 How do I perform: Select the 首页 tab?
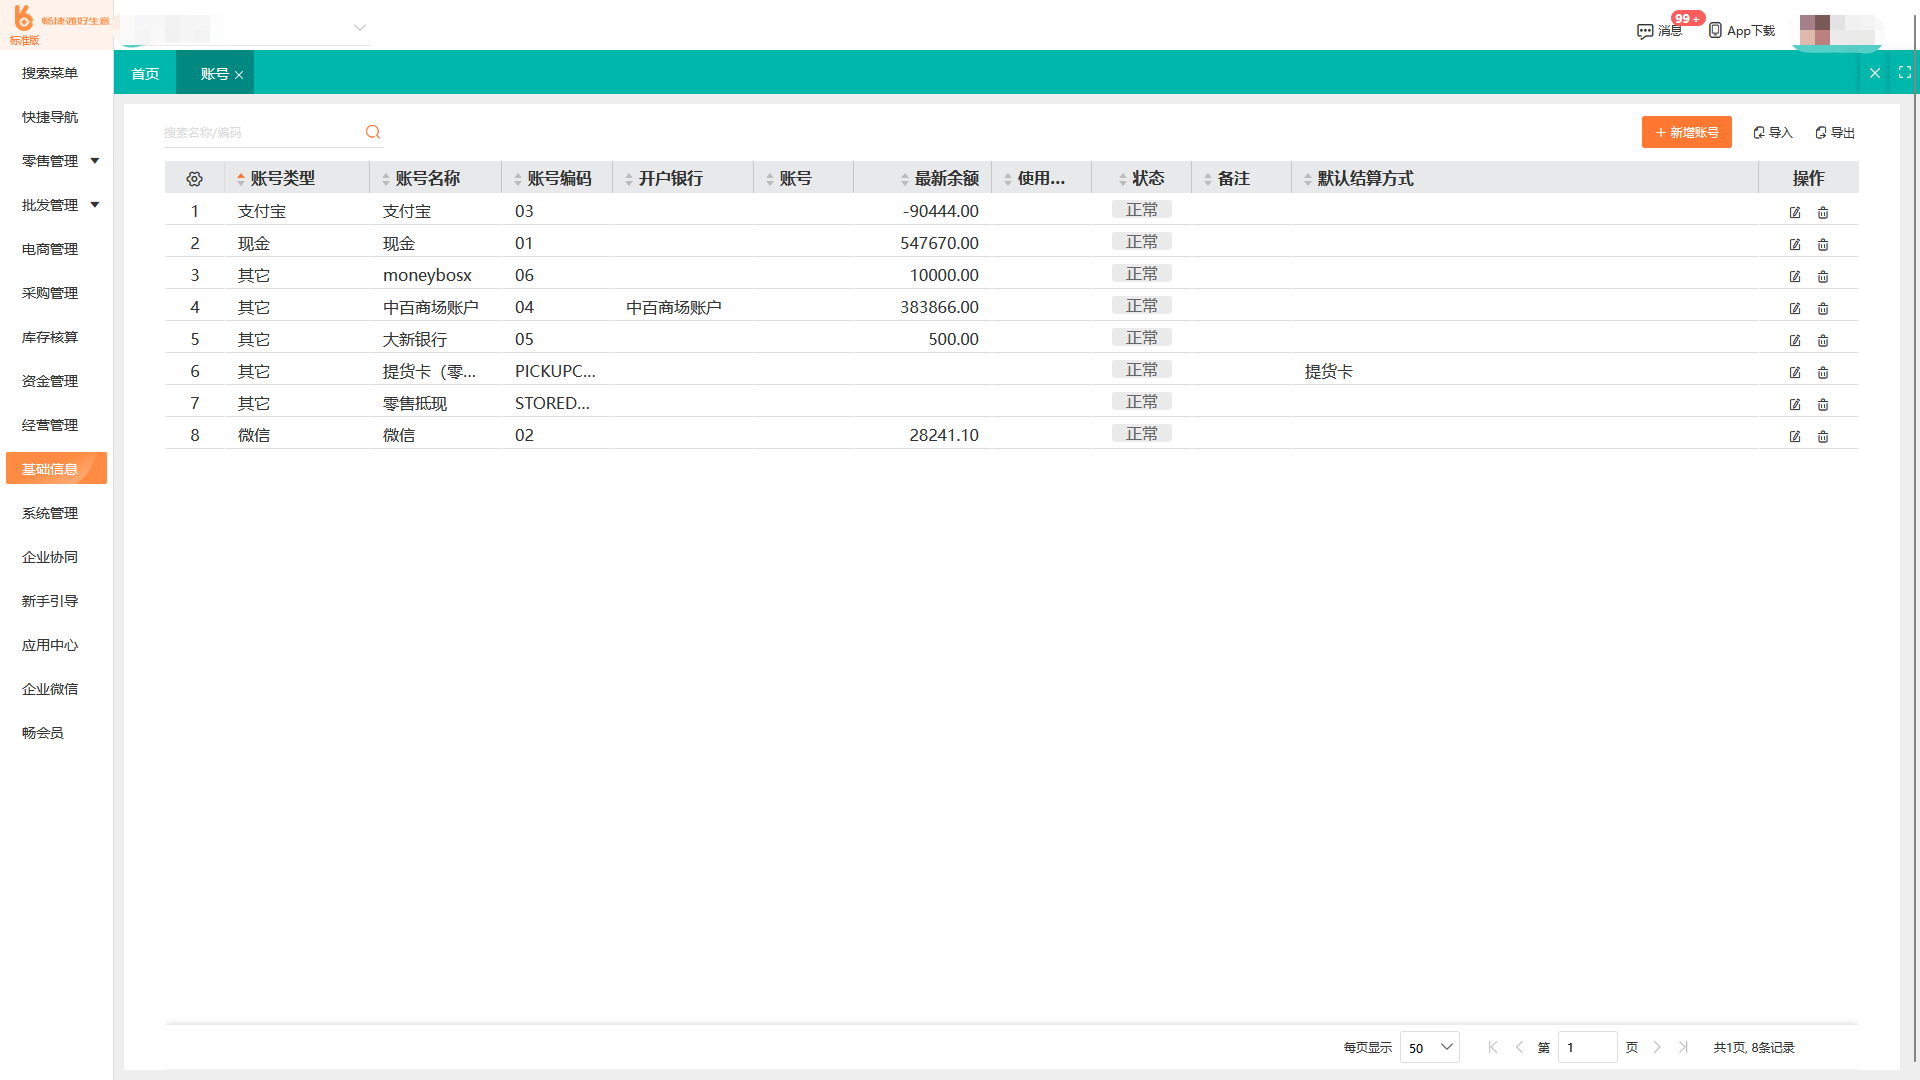[x=146, y=73]
